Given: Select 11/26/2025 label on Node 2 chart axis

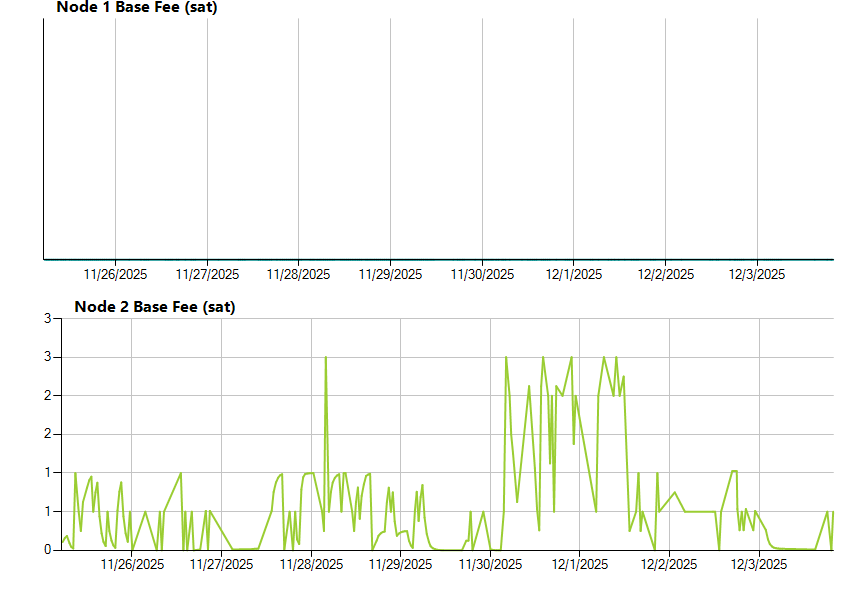Looking at the screenshot, I should point(131,565).
